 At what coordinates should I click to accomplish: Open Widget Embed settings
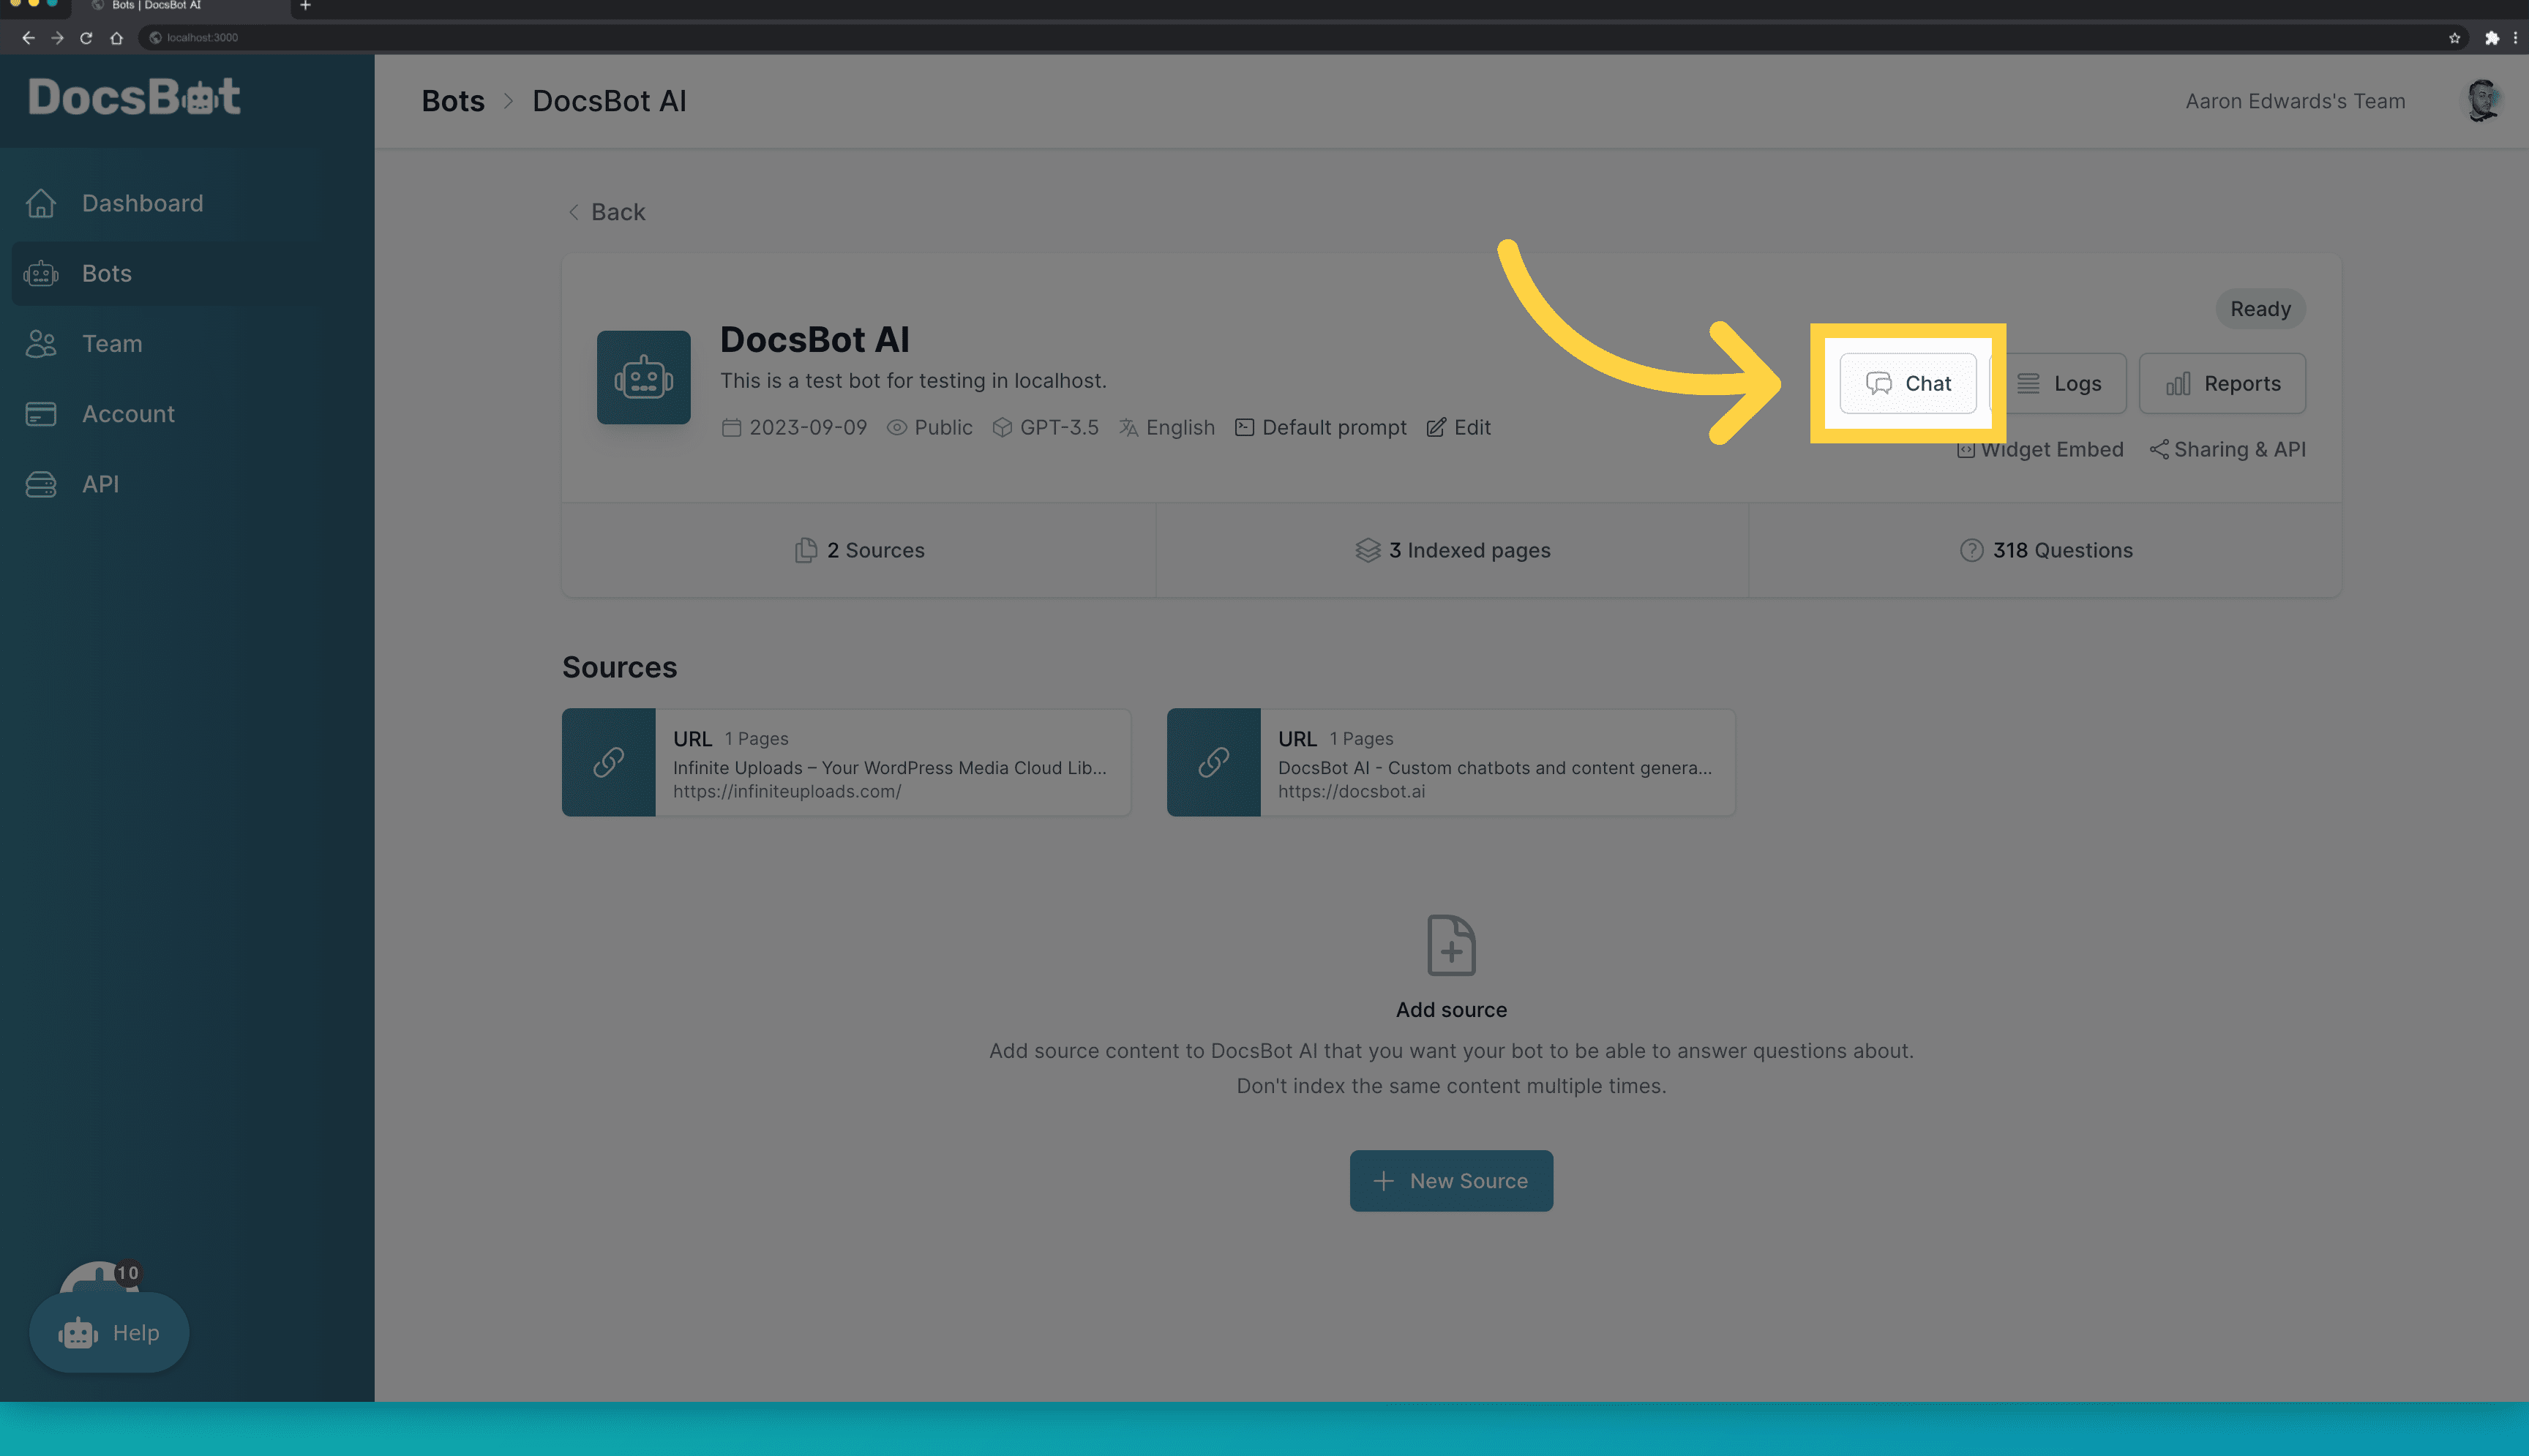2039,450
